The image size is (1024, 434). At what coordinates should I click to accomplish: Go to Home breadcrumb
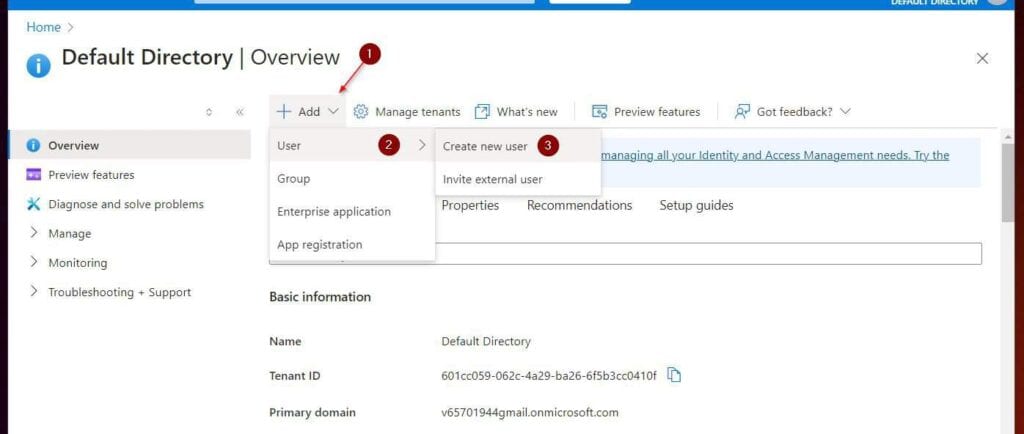pos(44,27)
